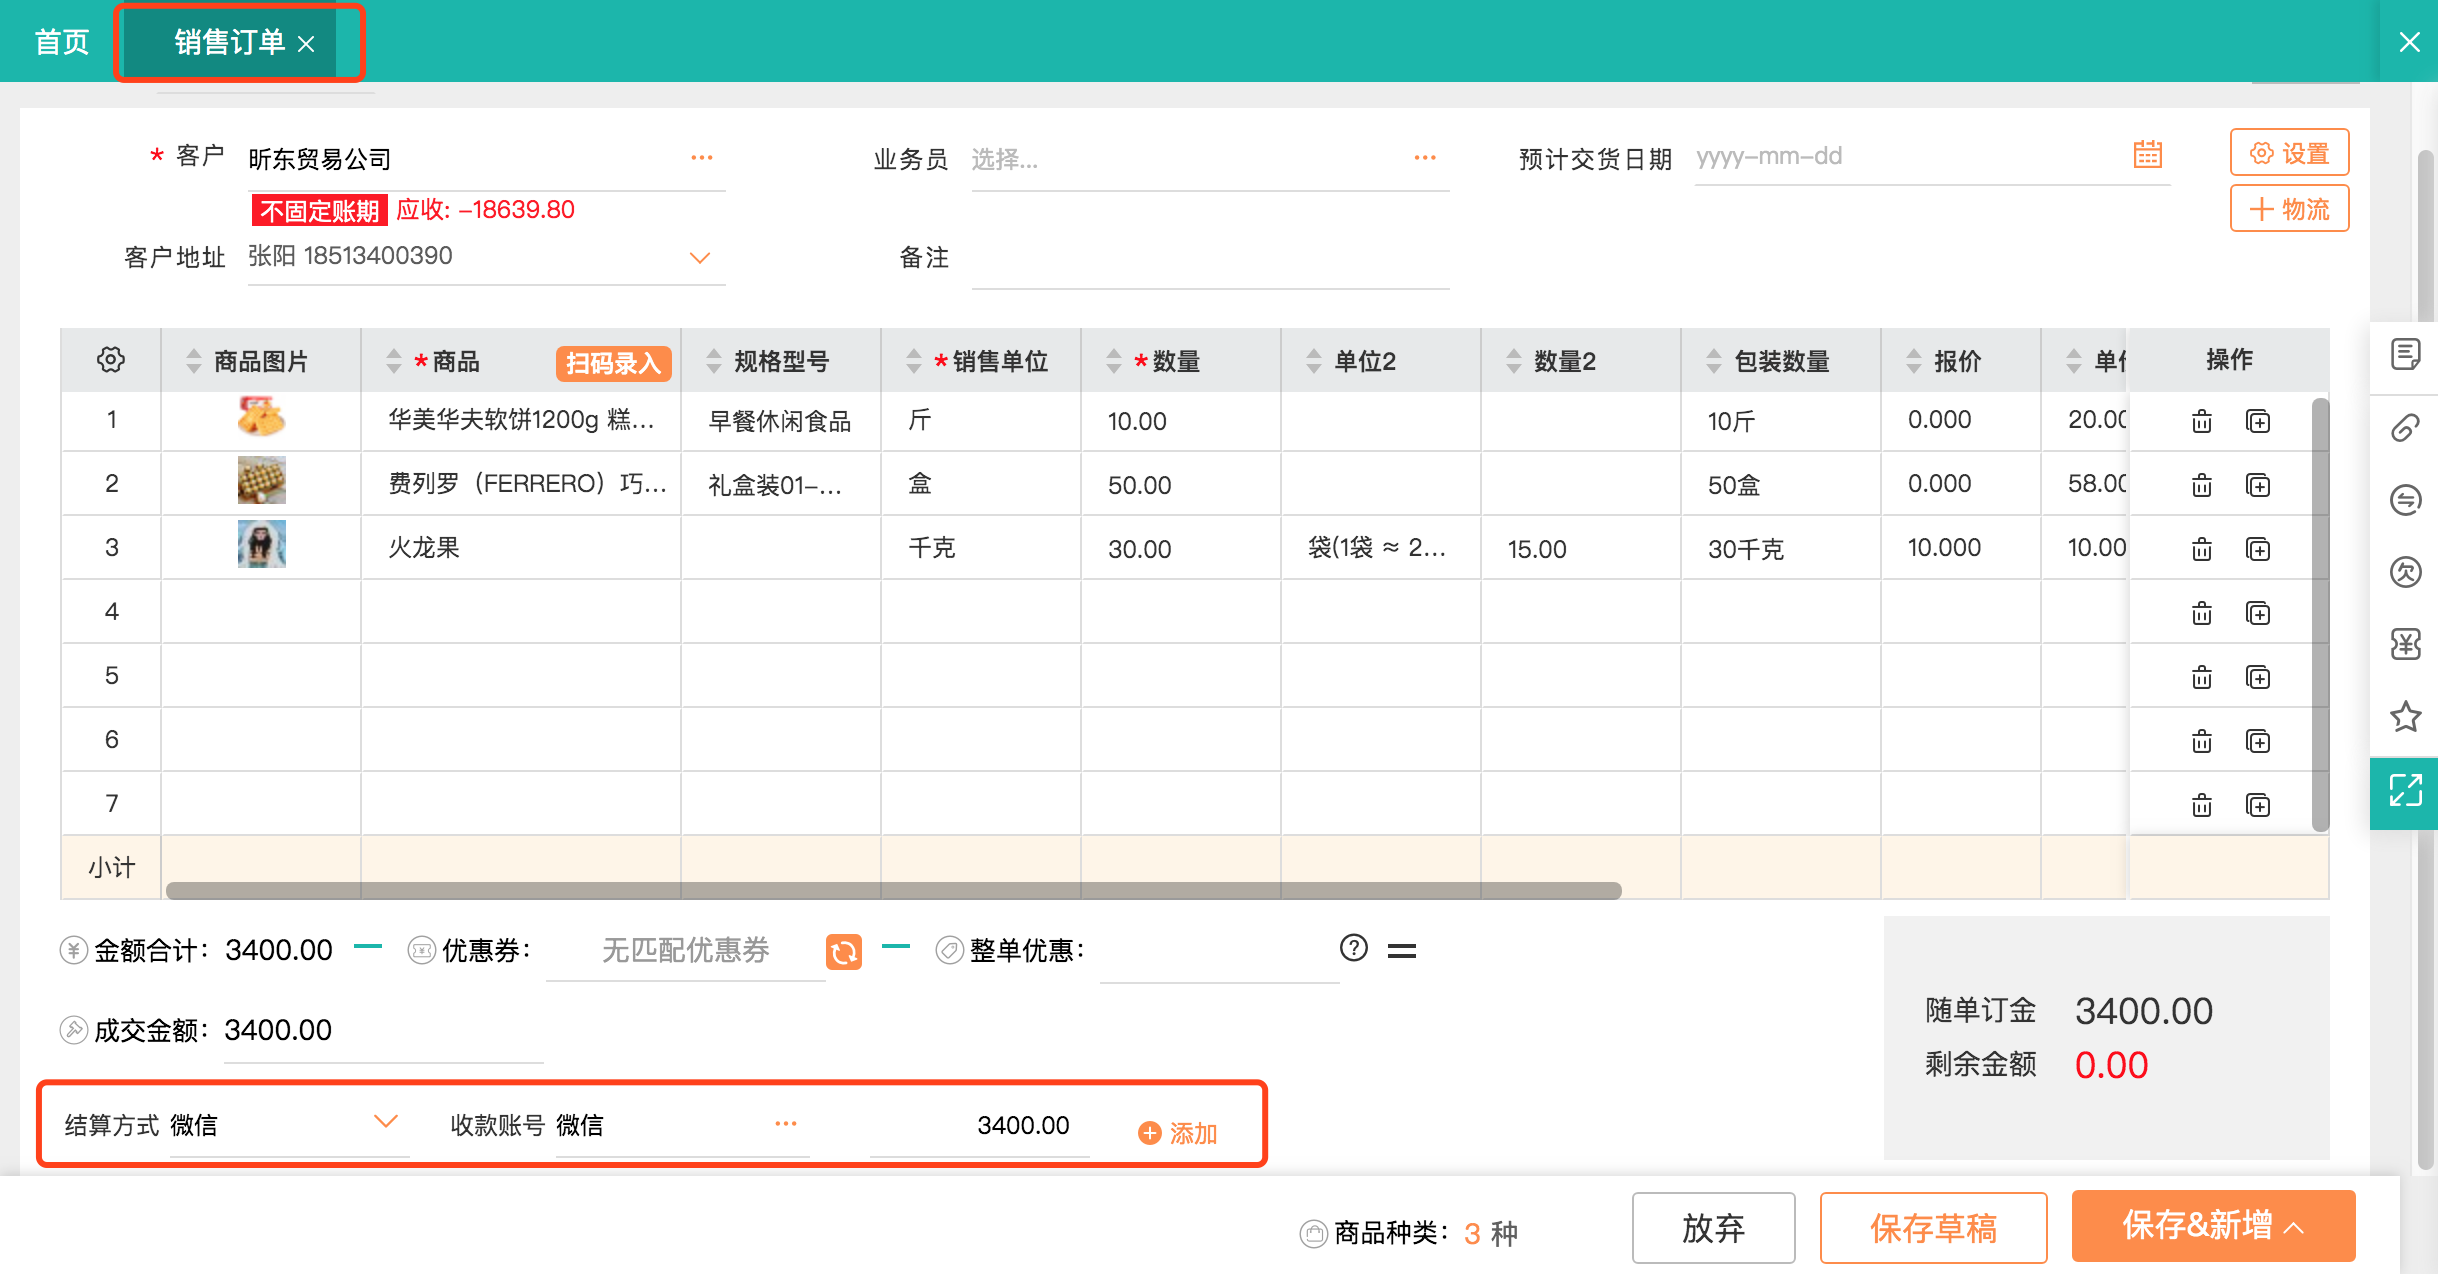
Task: Click the barcode scan entry icon
Action: pyautogui.click(x=613, y=361)
